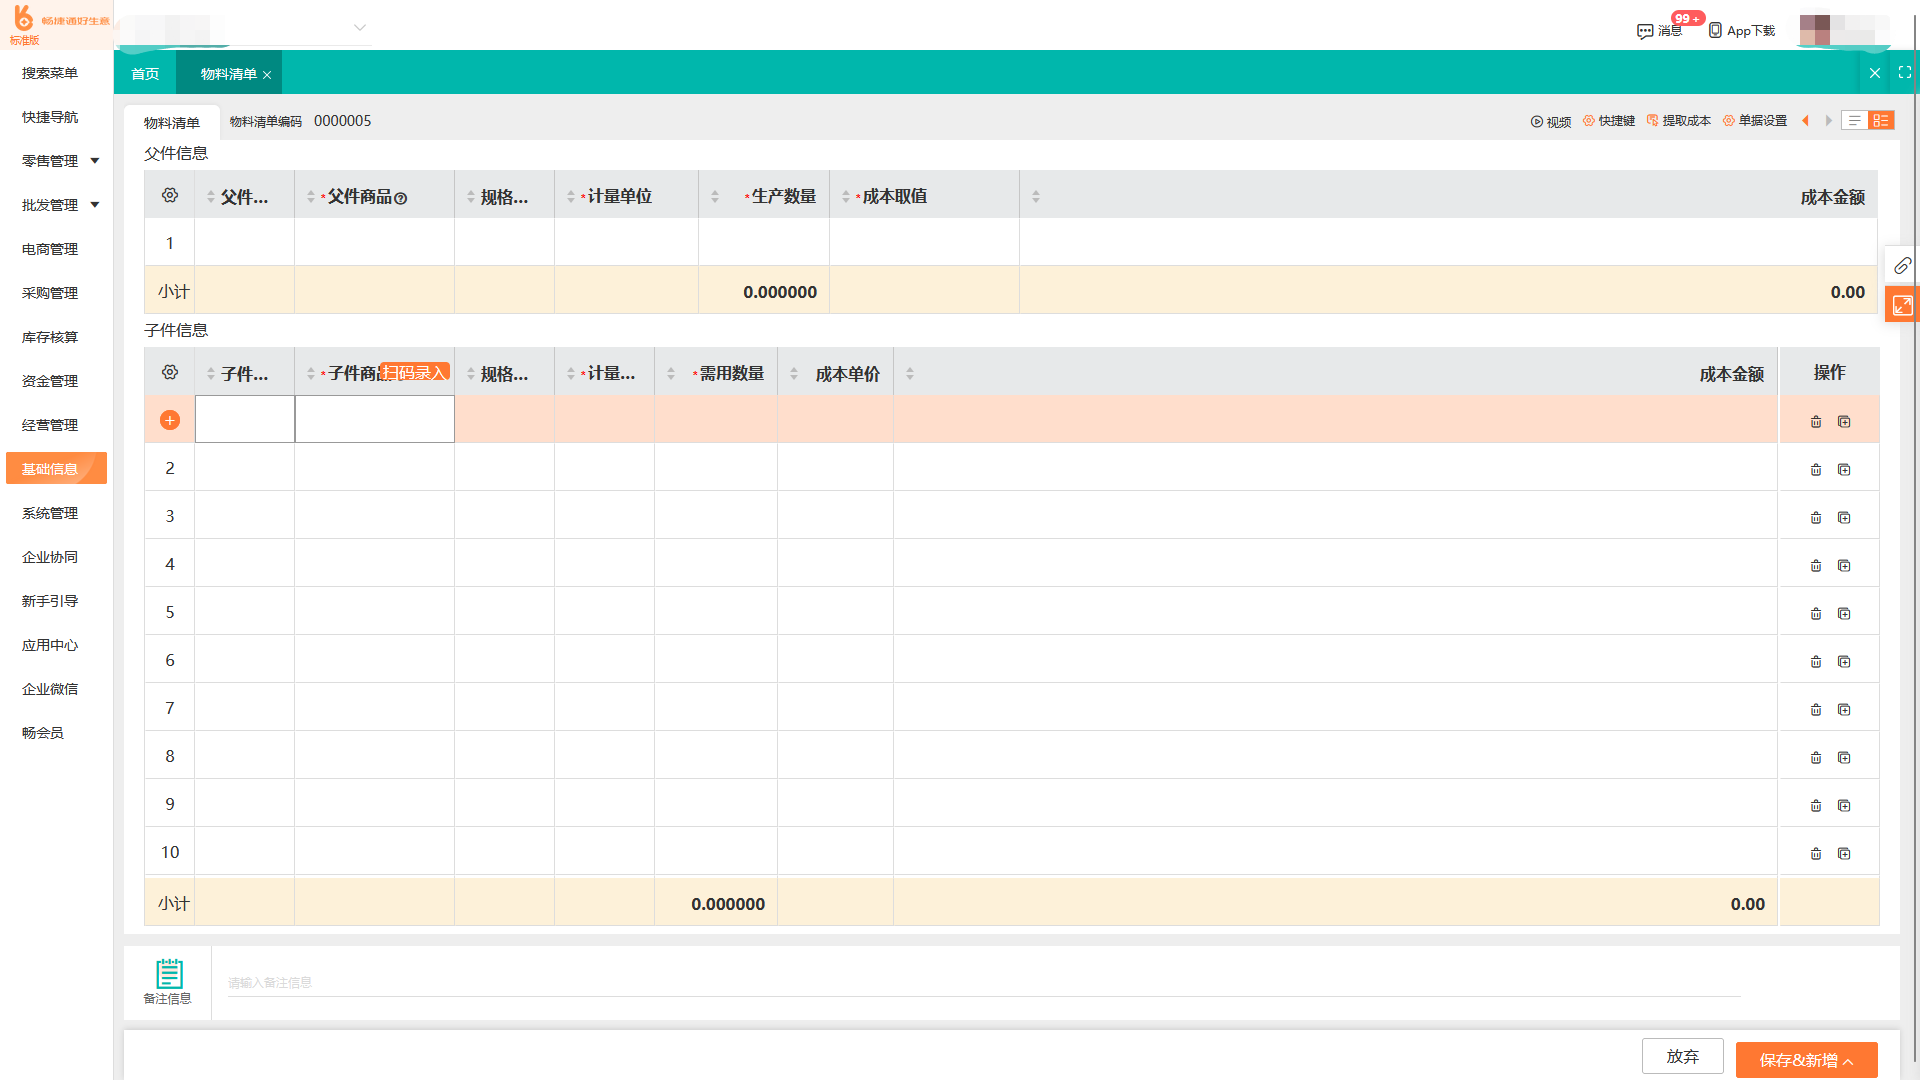Click the add row plus icon in 子件信息
Image resolution: width=1920 pixels, height=1080 pixels.
pos(170,421)
